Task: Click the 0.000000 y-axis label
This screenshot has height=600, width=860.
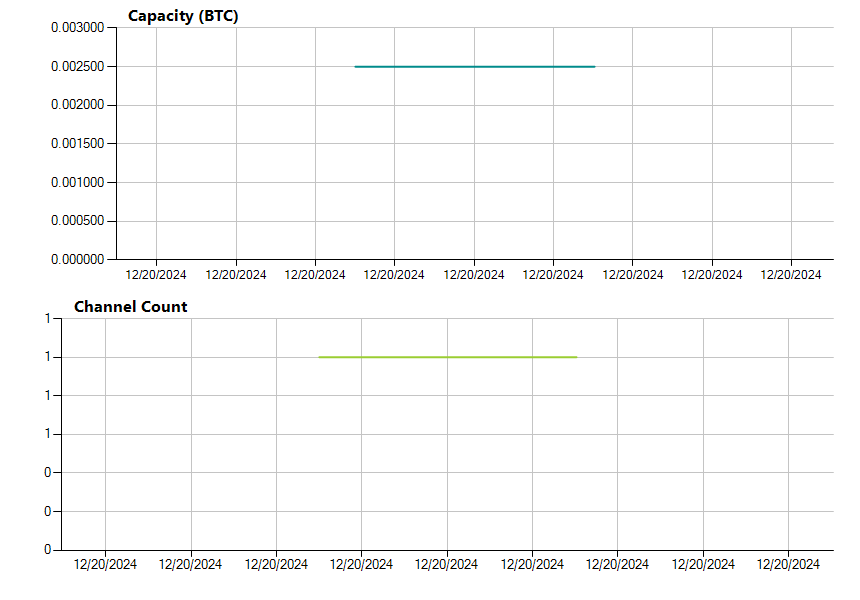Action: click(77, 259)
